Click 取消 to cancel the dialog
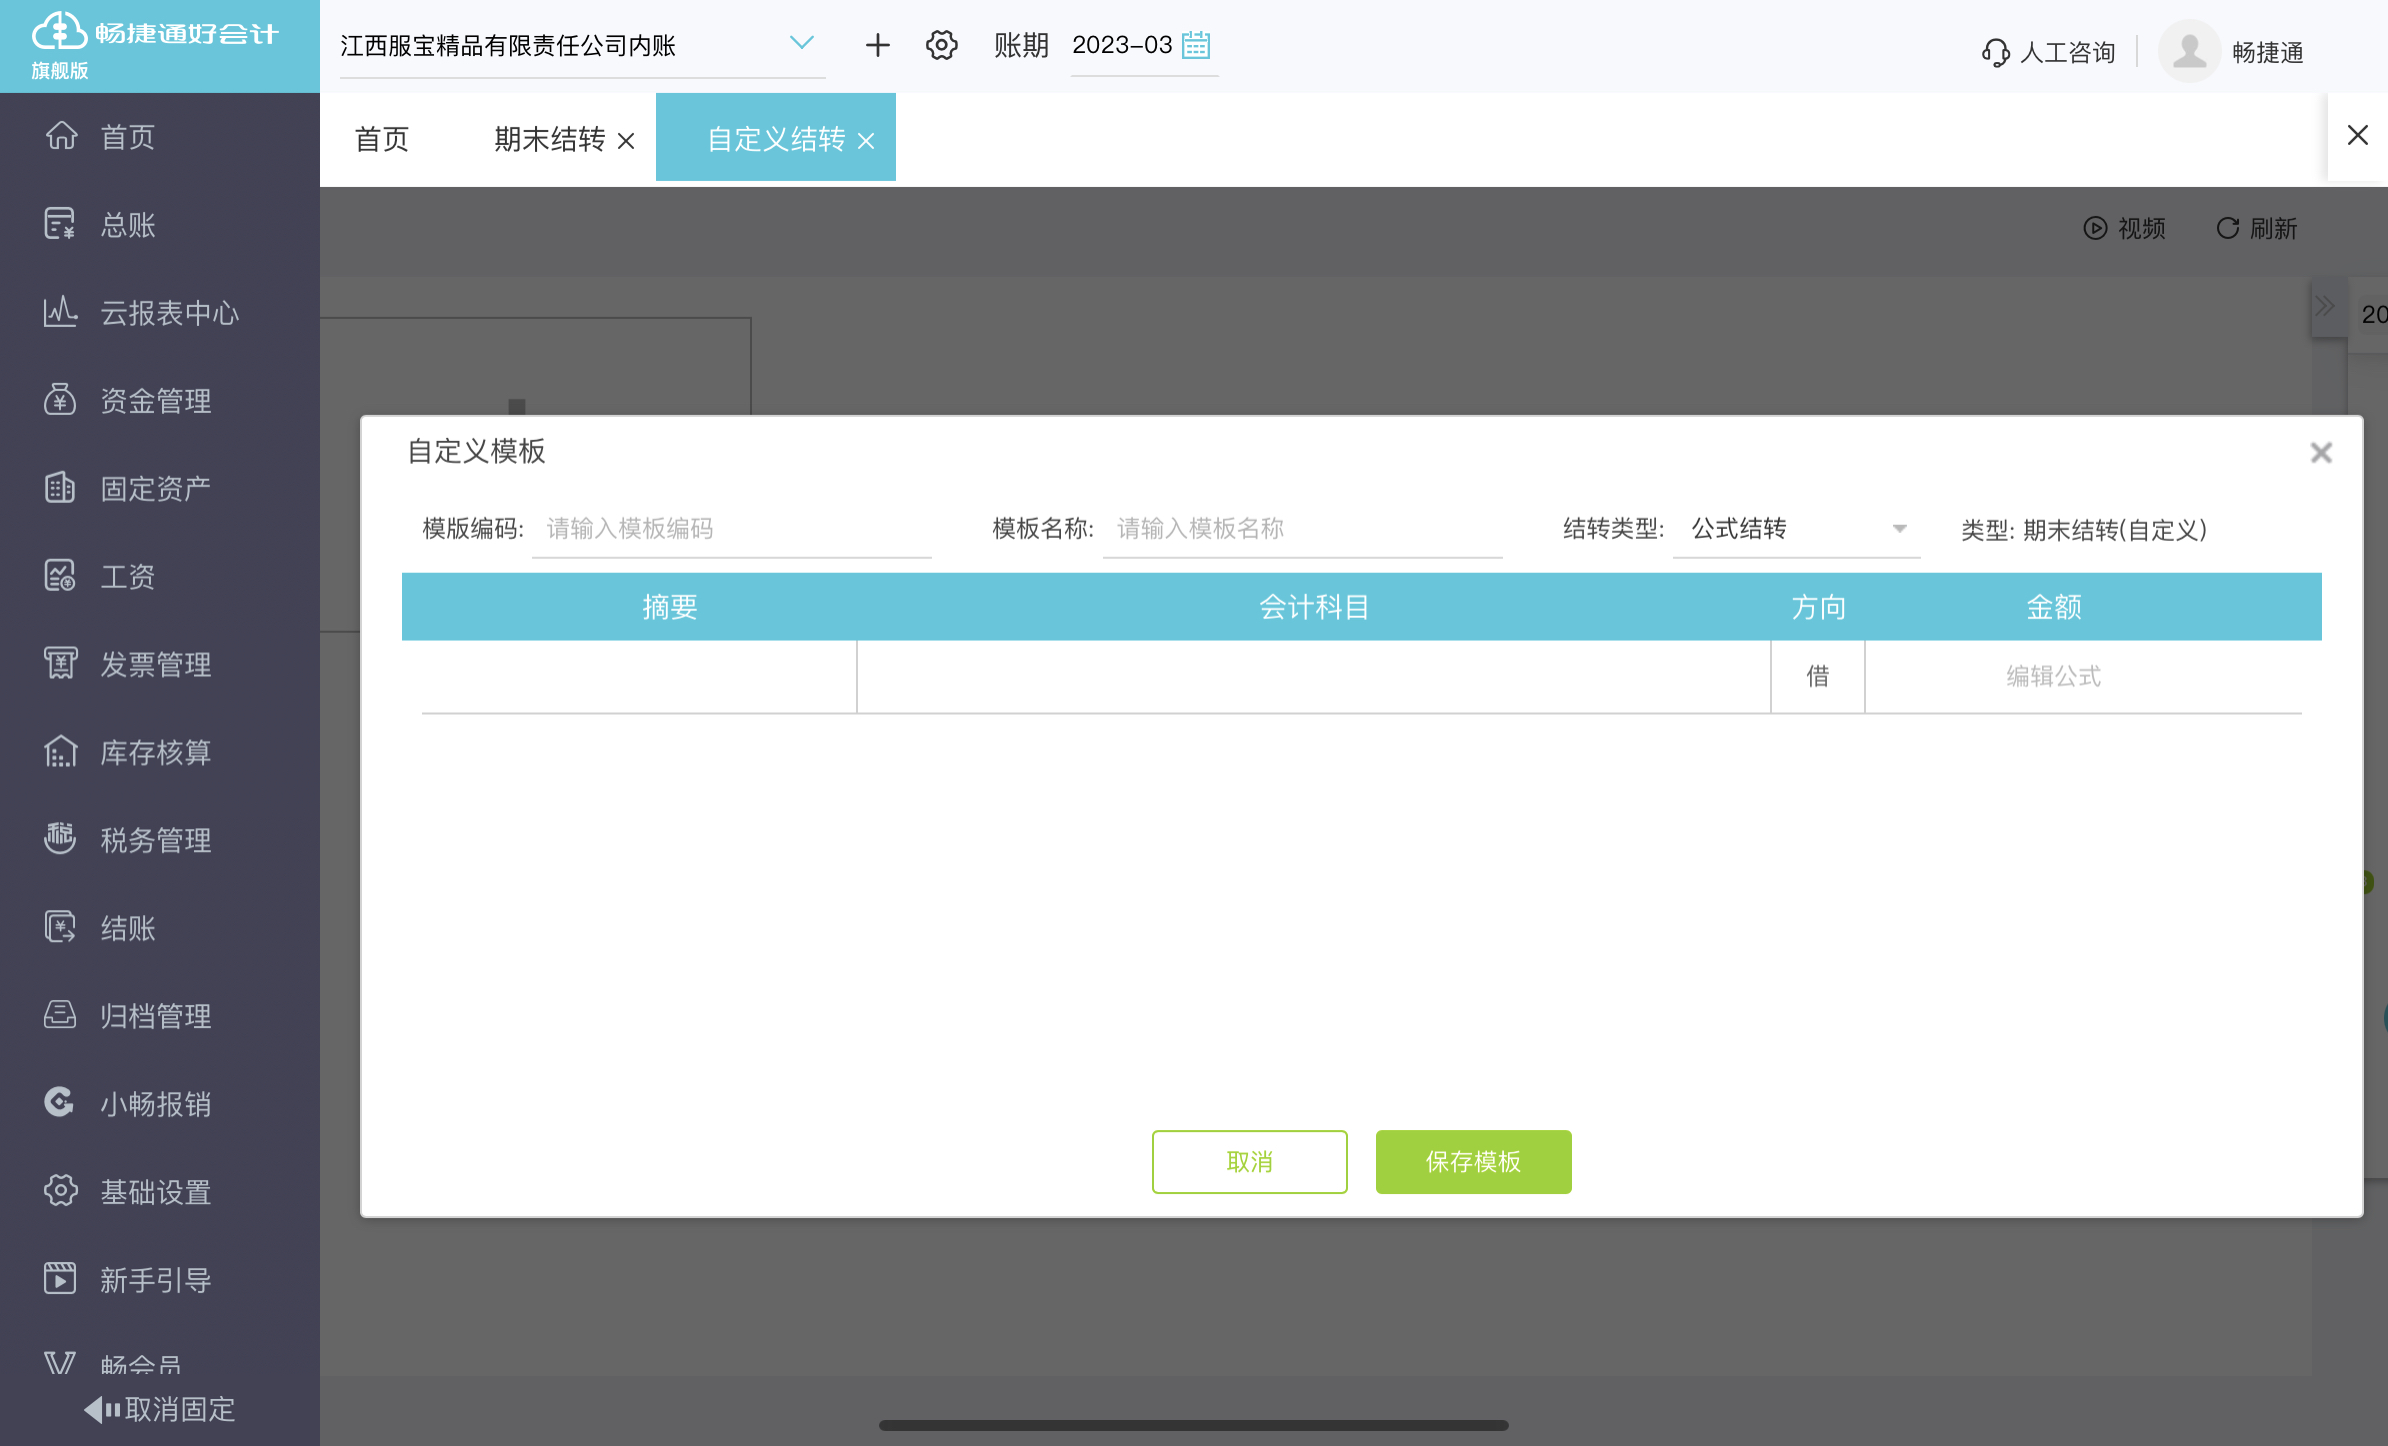Viewport: 2388px width, 1446px height. (1250, 1161)
